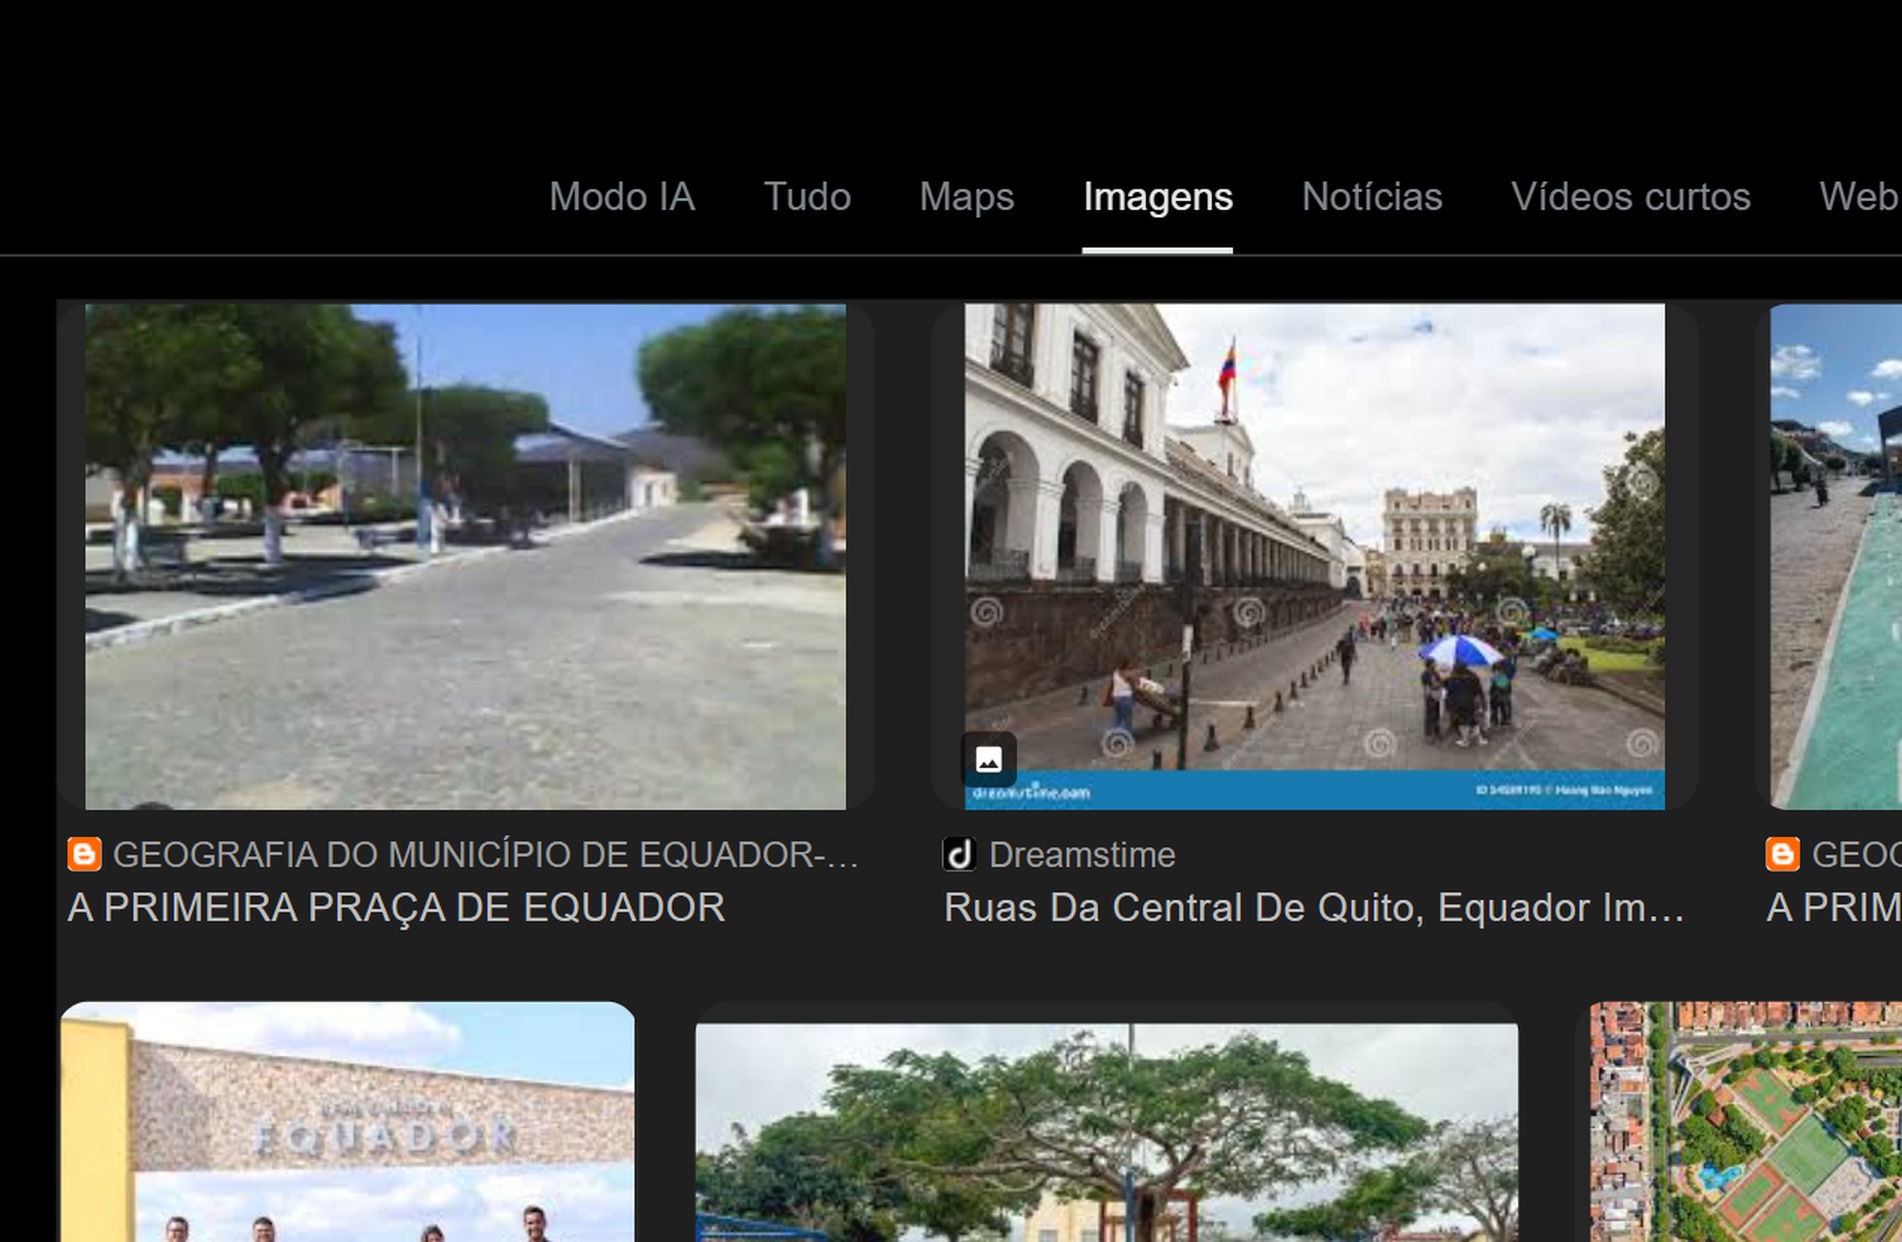Click Ruas Da Central De Quito title
The height and width of the screenshot is (1242, 1902).
click(1313, 907)
